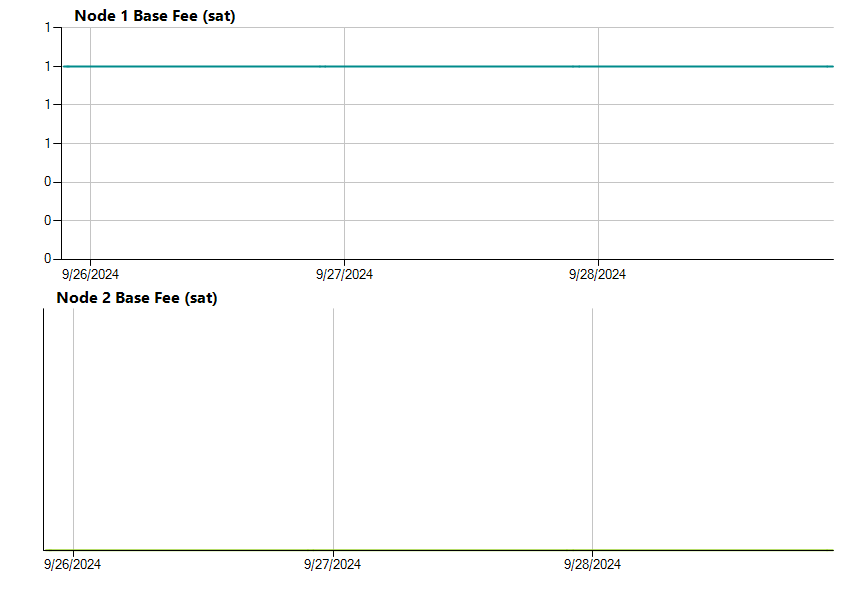Viewport: 860px width, 600px height.
Task: Select 9/28/2024 label on Node 1 x-axis
Action: tap(597, 274)
